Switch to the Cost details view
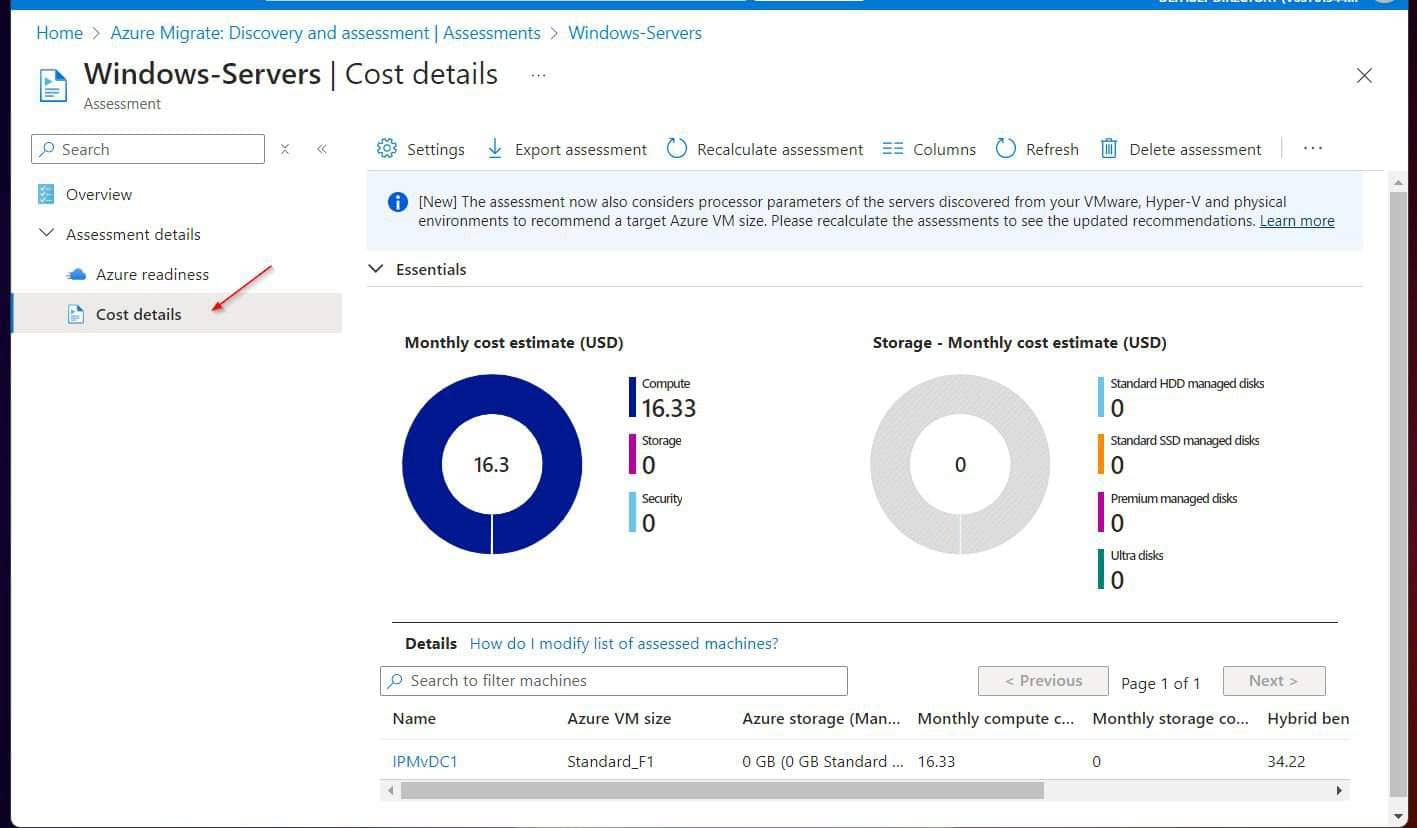This screenshot has height=828, width=1417. coord(138,314)
